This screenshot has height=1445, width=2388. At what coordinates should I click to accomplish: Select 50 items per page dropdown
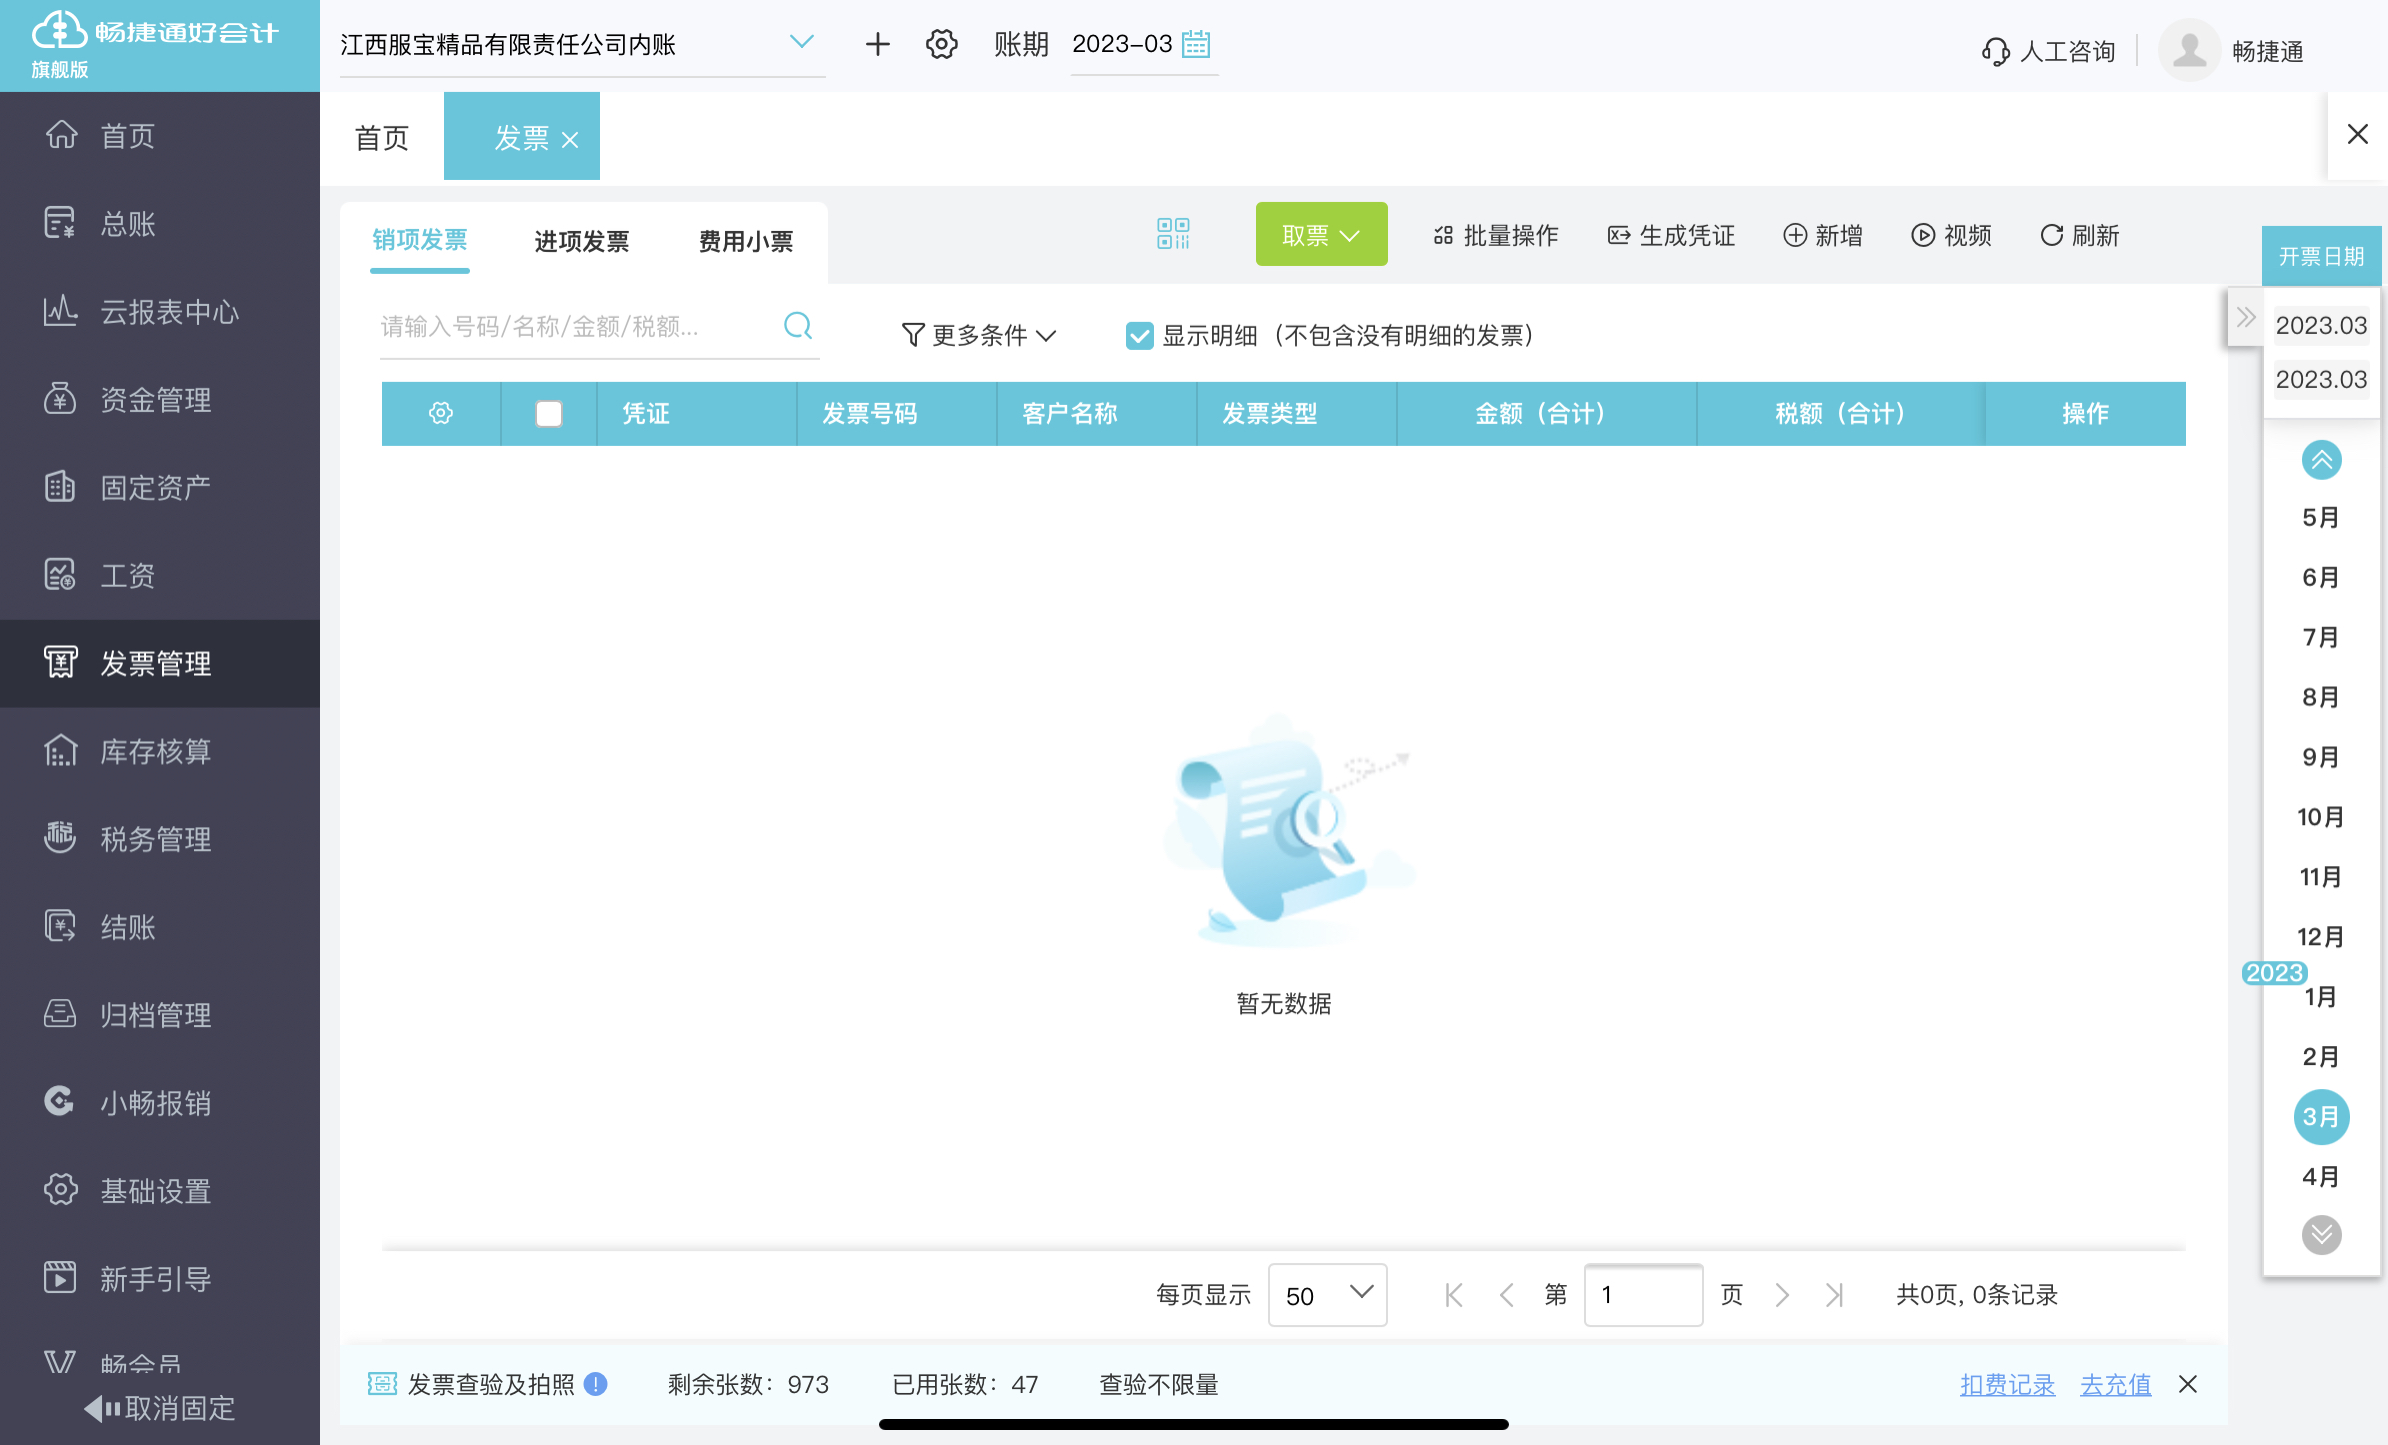(1329, 1293)
